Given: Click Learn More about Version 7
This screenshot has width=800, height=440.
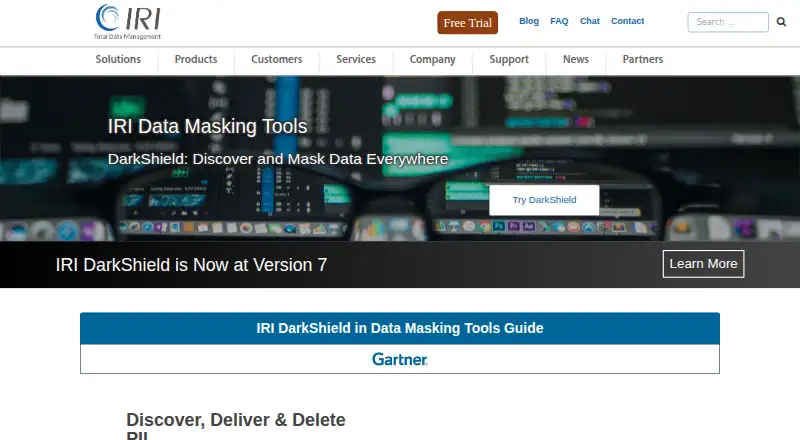Looking at the screenshot, I should click(704, 264).
